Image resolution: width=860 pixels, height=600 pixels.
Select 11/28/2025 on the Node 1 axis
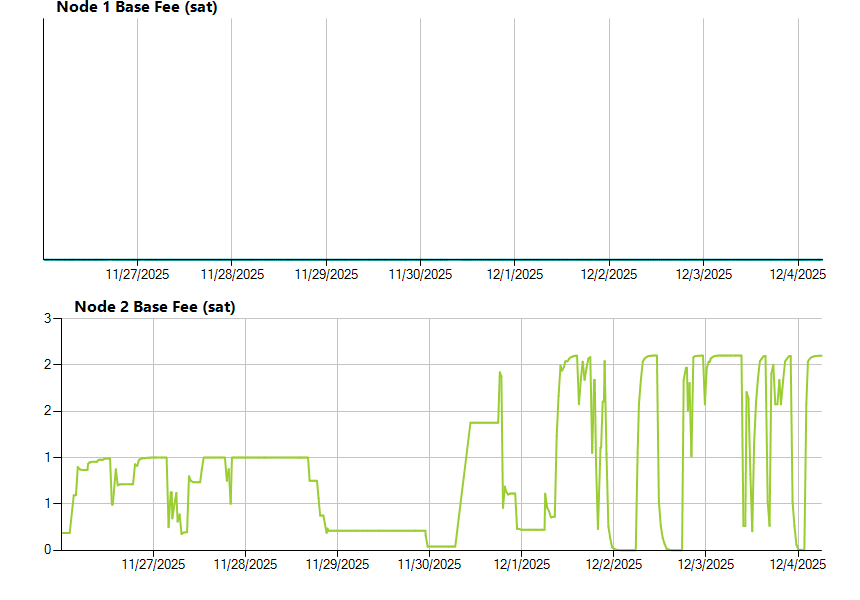[232, 274]
